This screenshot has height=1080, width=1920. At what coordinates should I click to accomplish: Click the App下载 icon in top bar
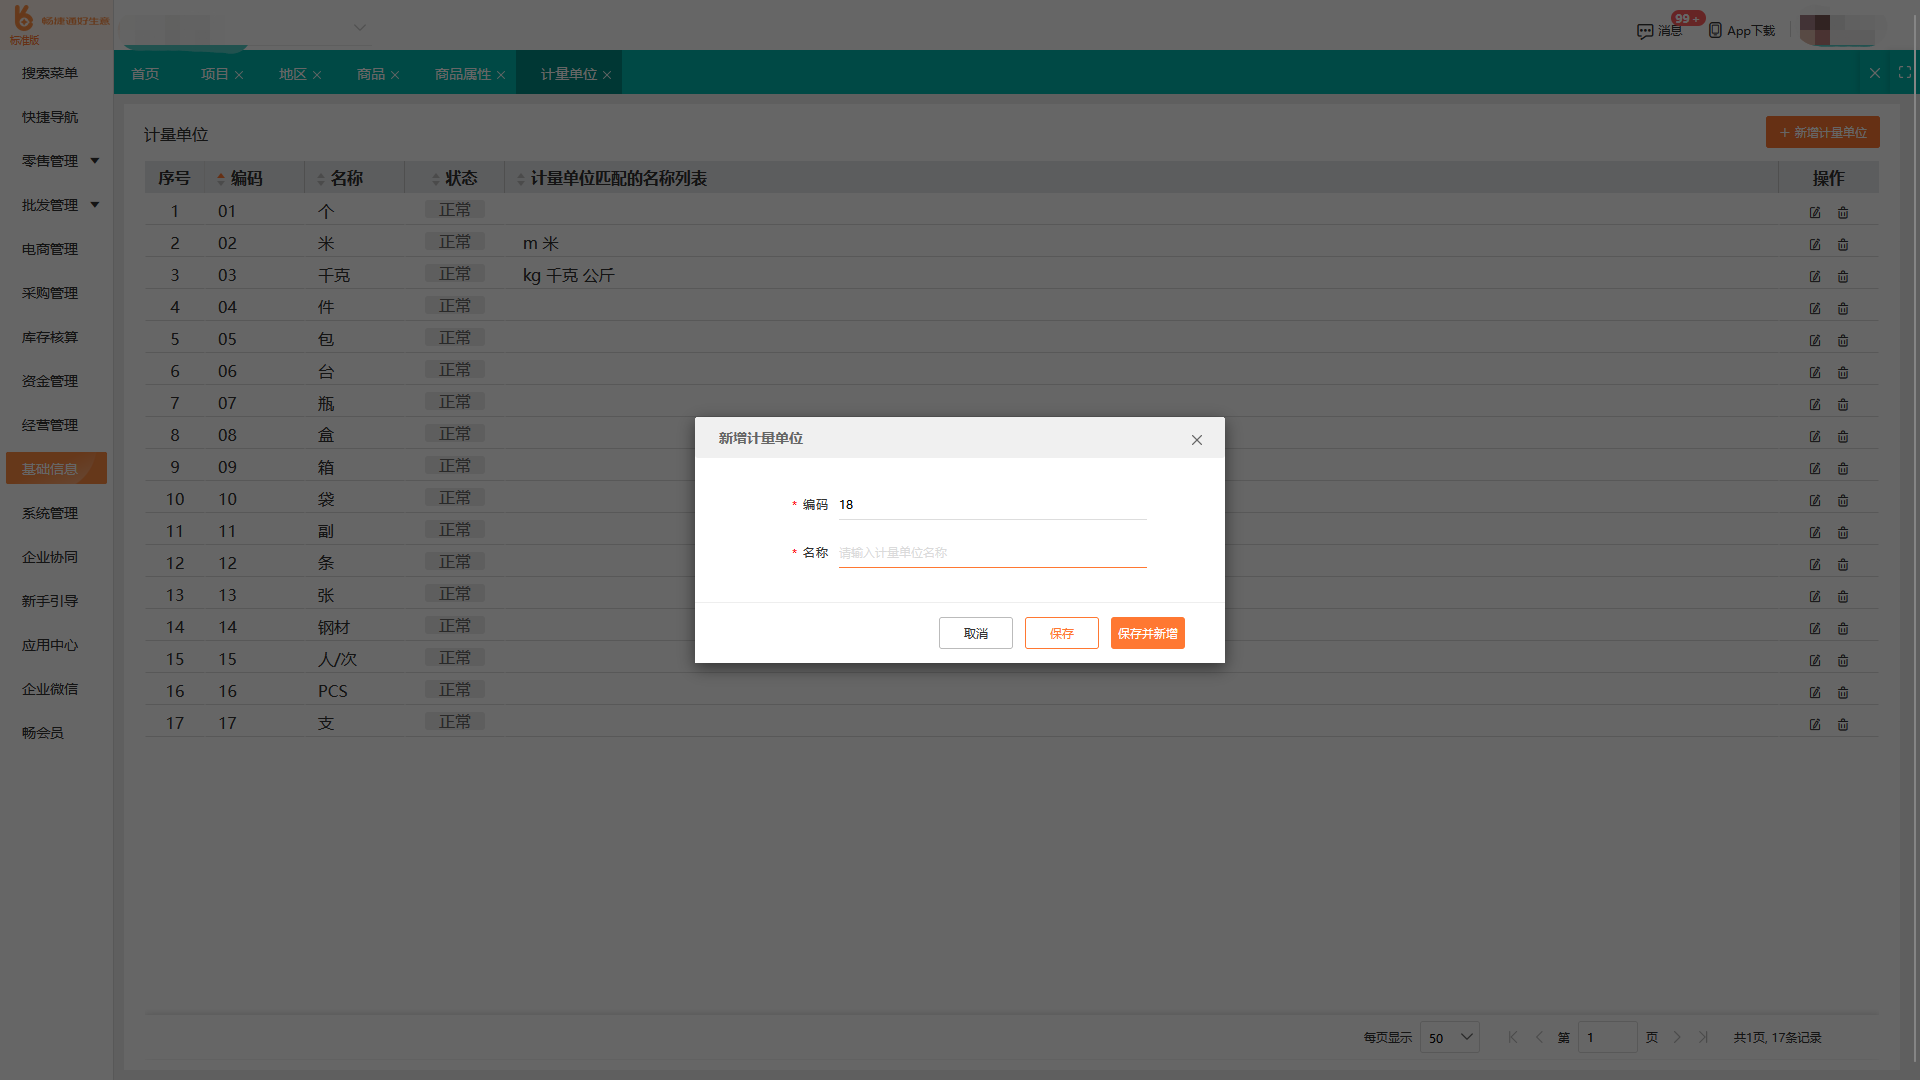pyautogui.click(x=1718, y=29)
